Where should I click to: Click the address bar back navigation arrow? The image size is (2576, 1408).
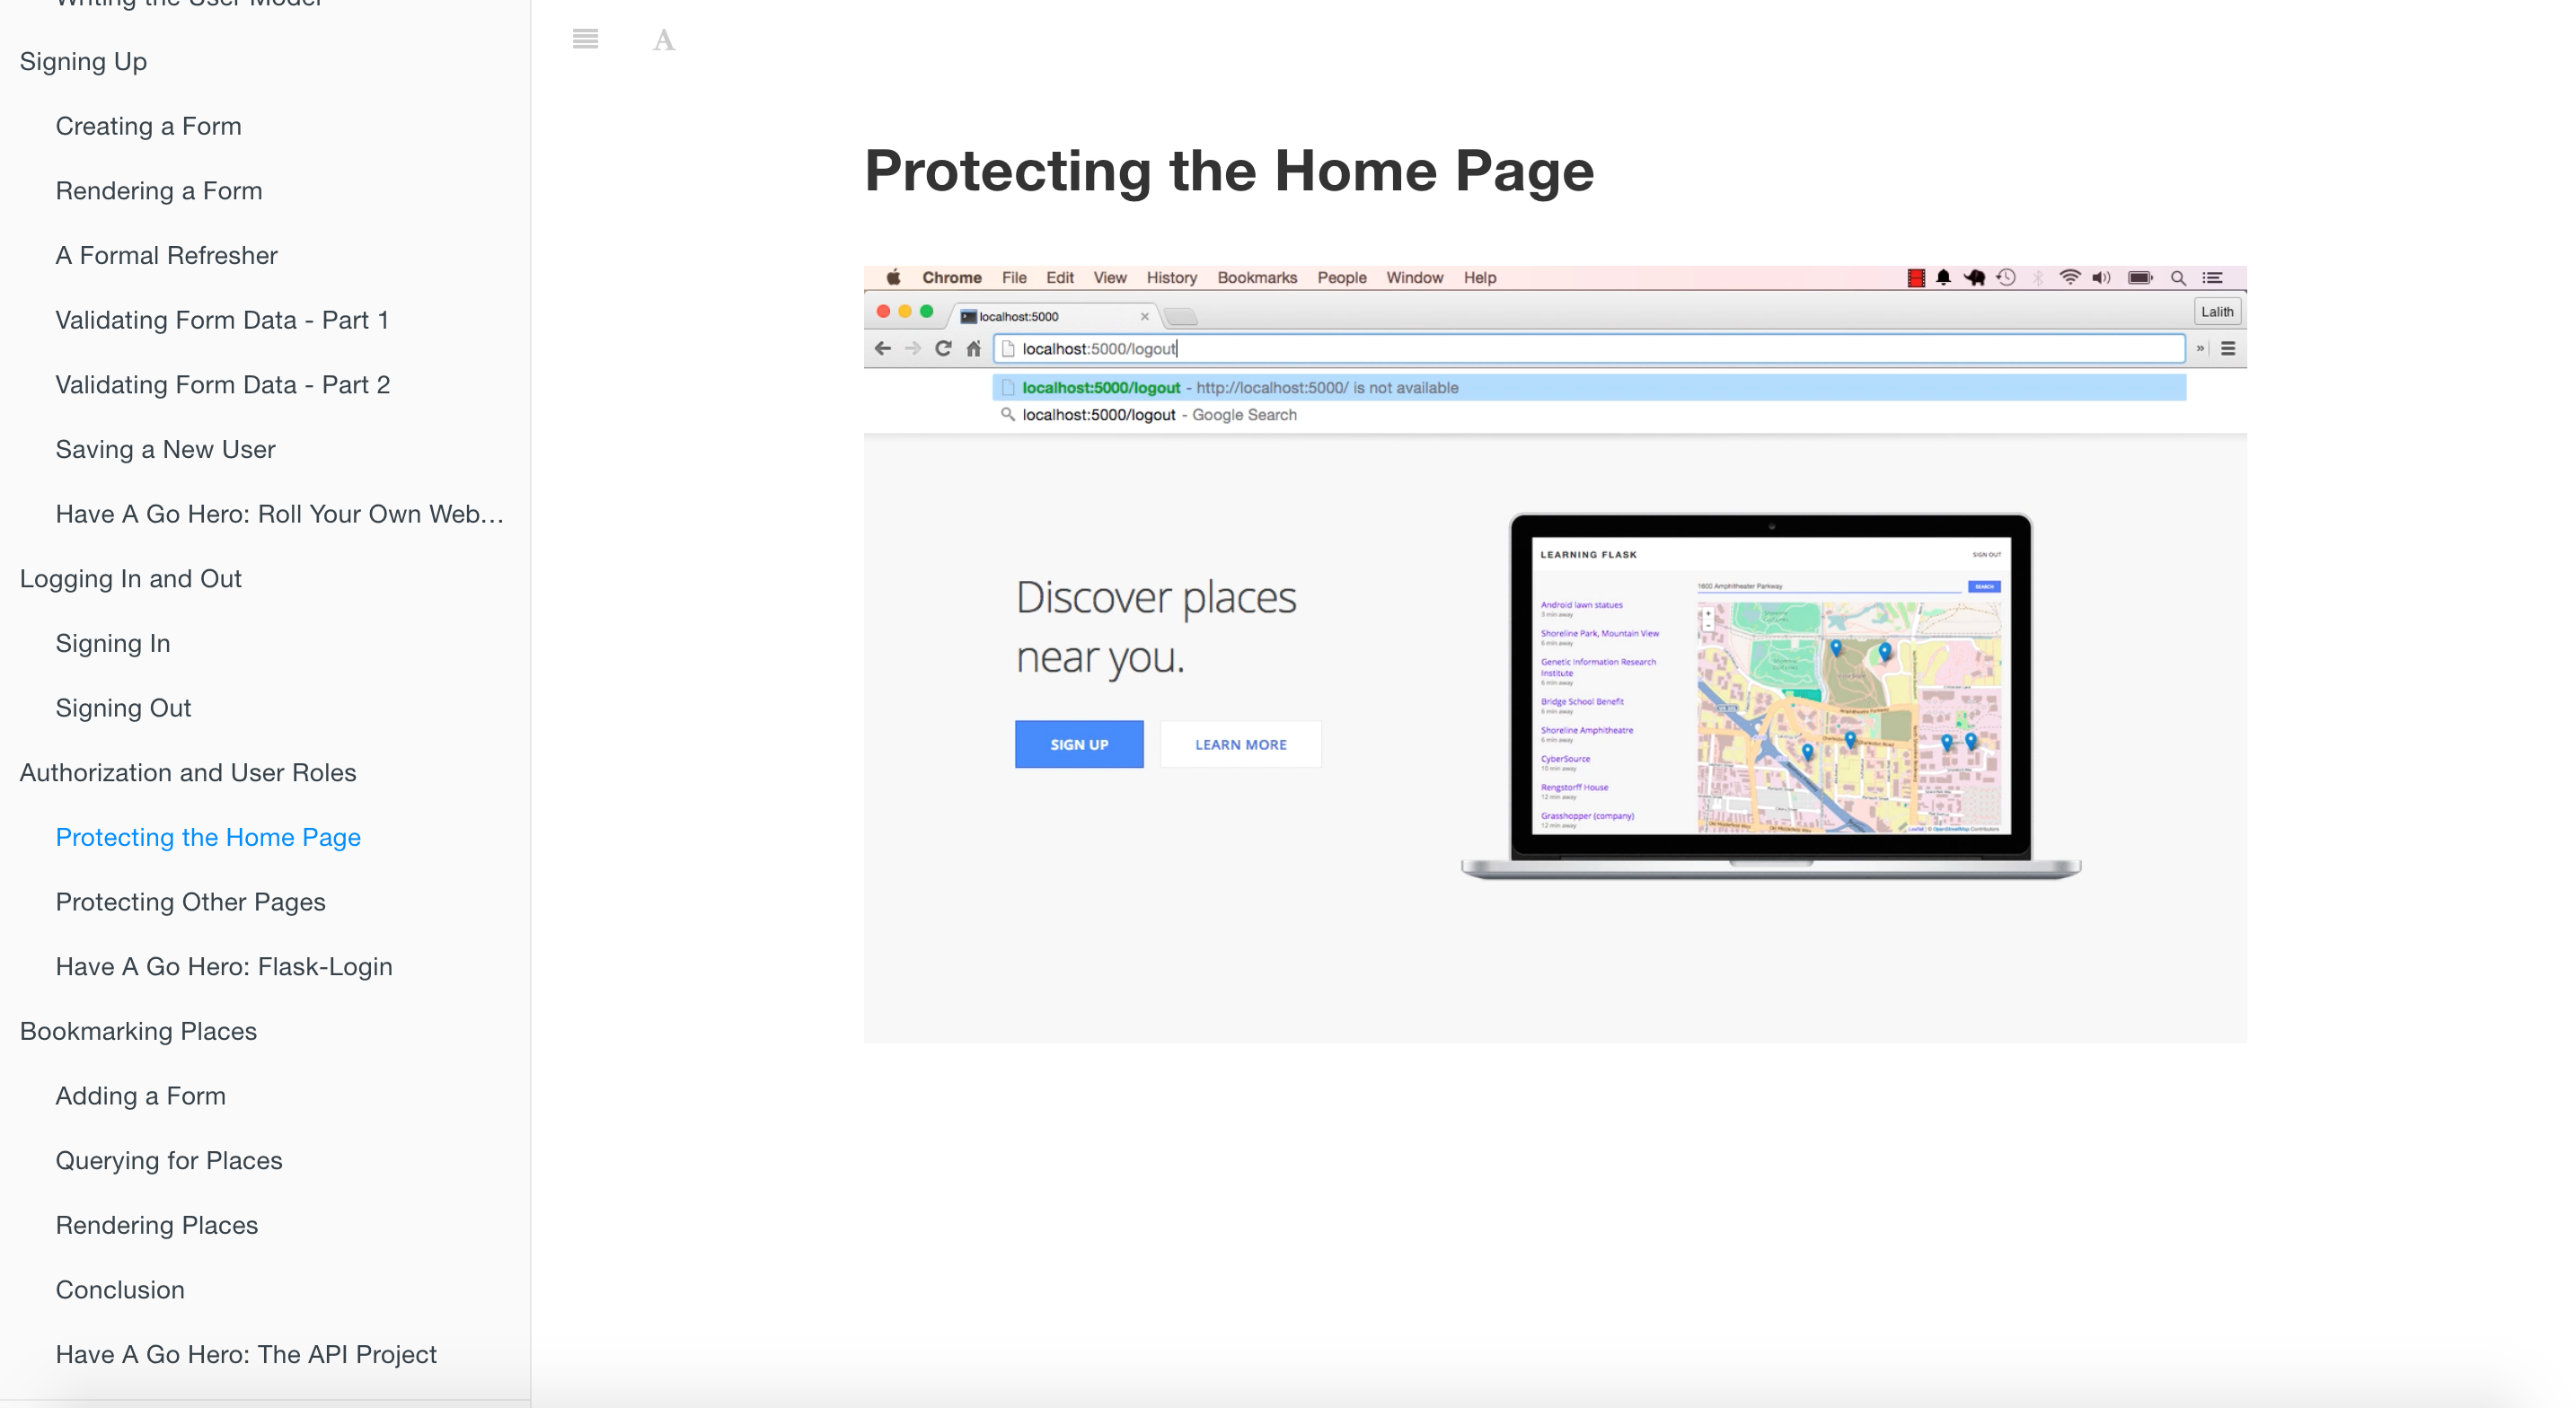click(x=886, y=348)
